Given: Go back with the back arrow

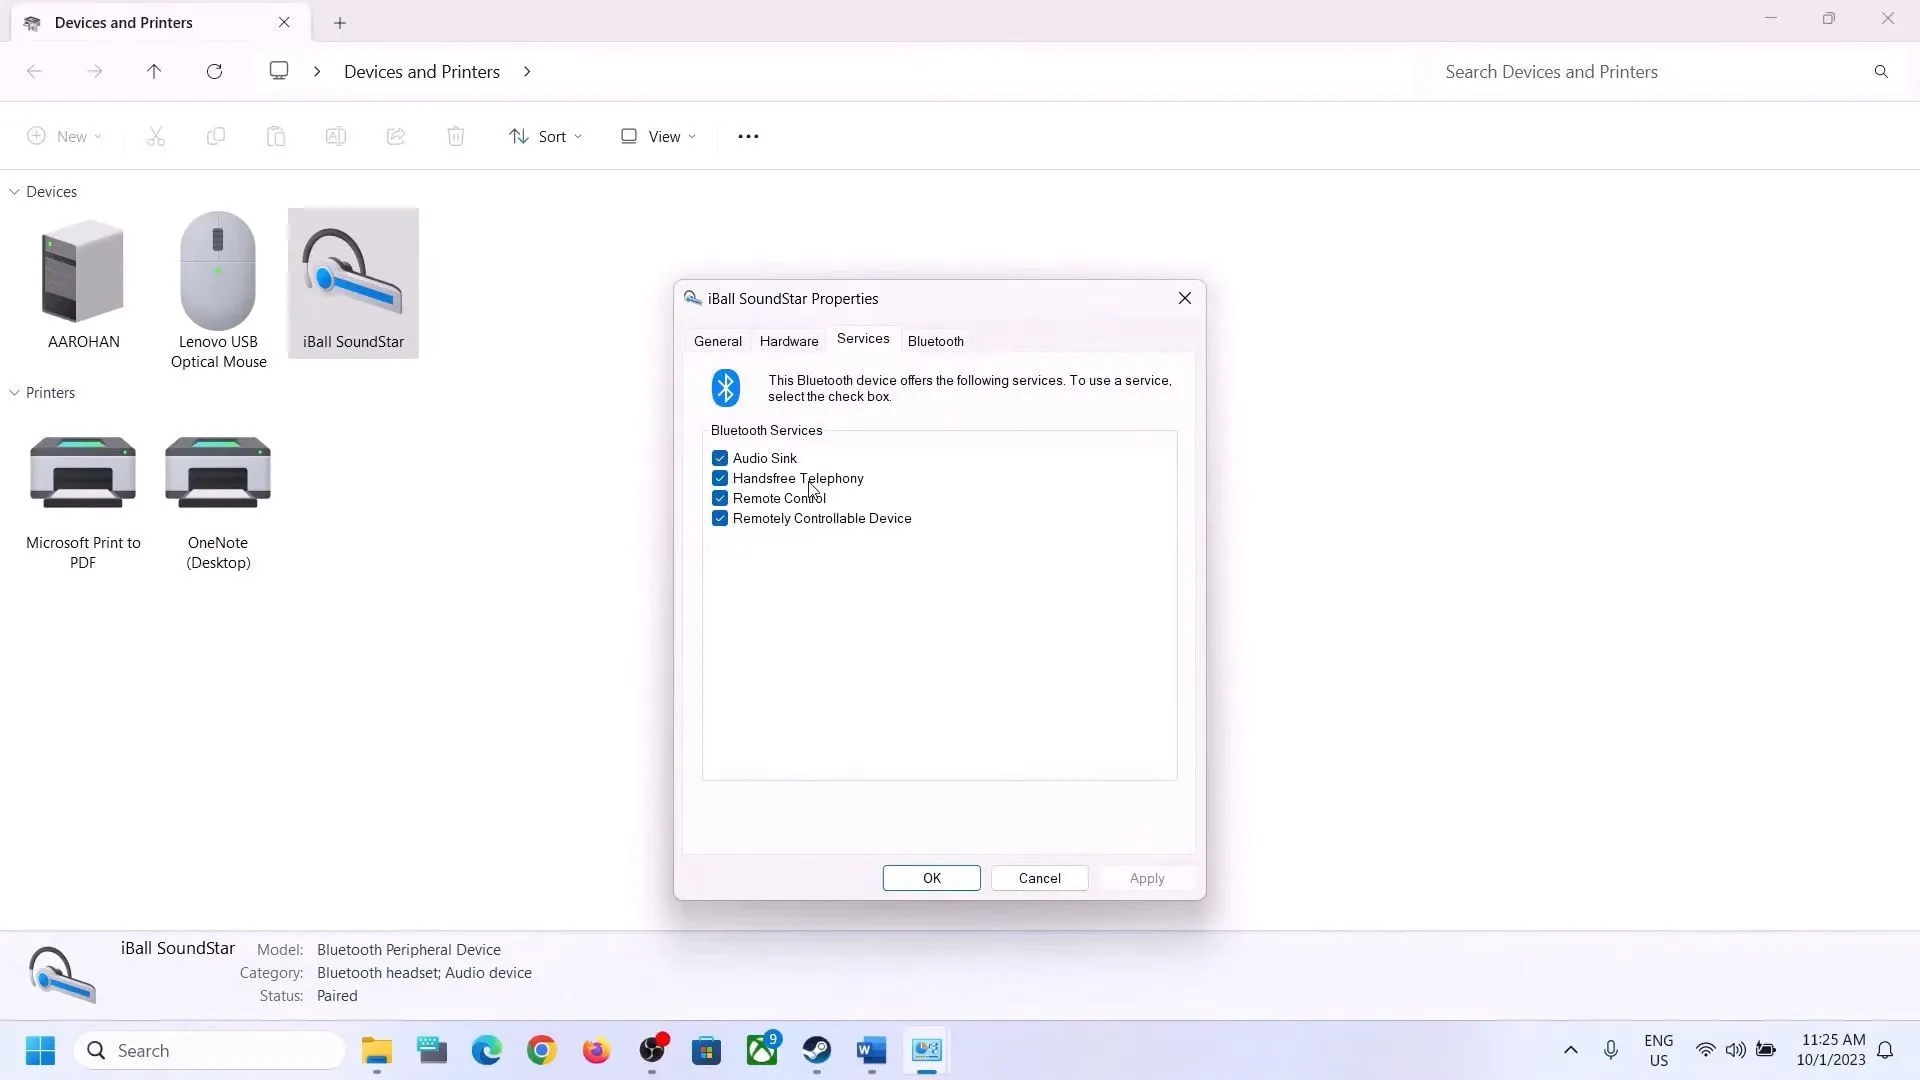Looking at the screenshot, I should point(34,71).
